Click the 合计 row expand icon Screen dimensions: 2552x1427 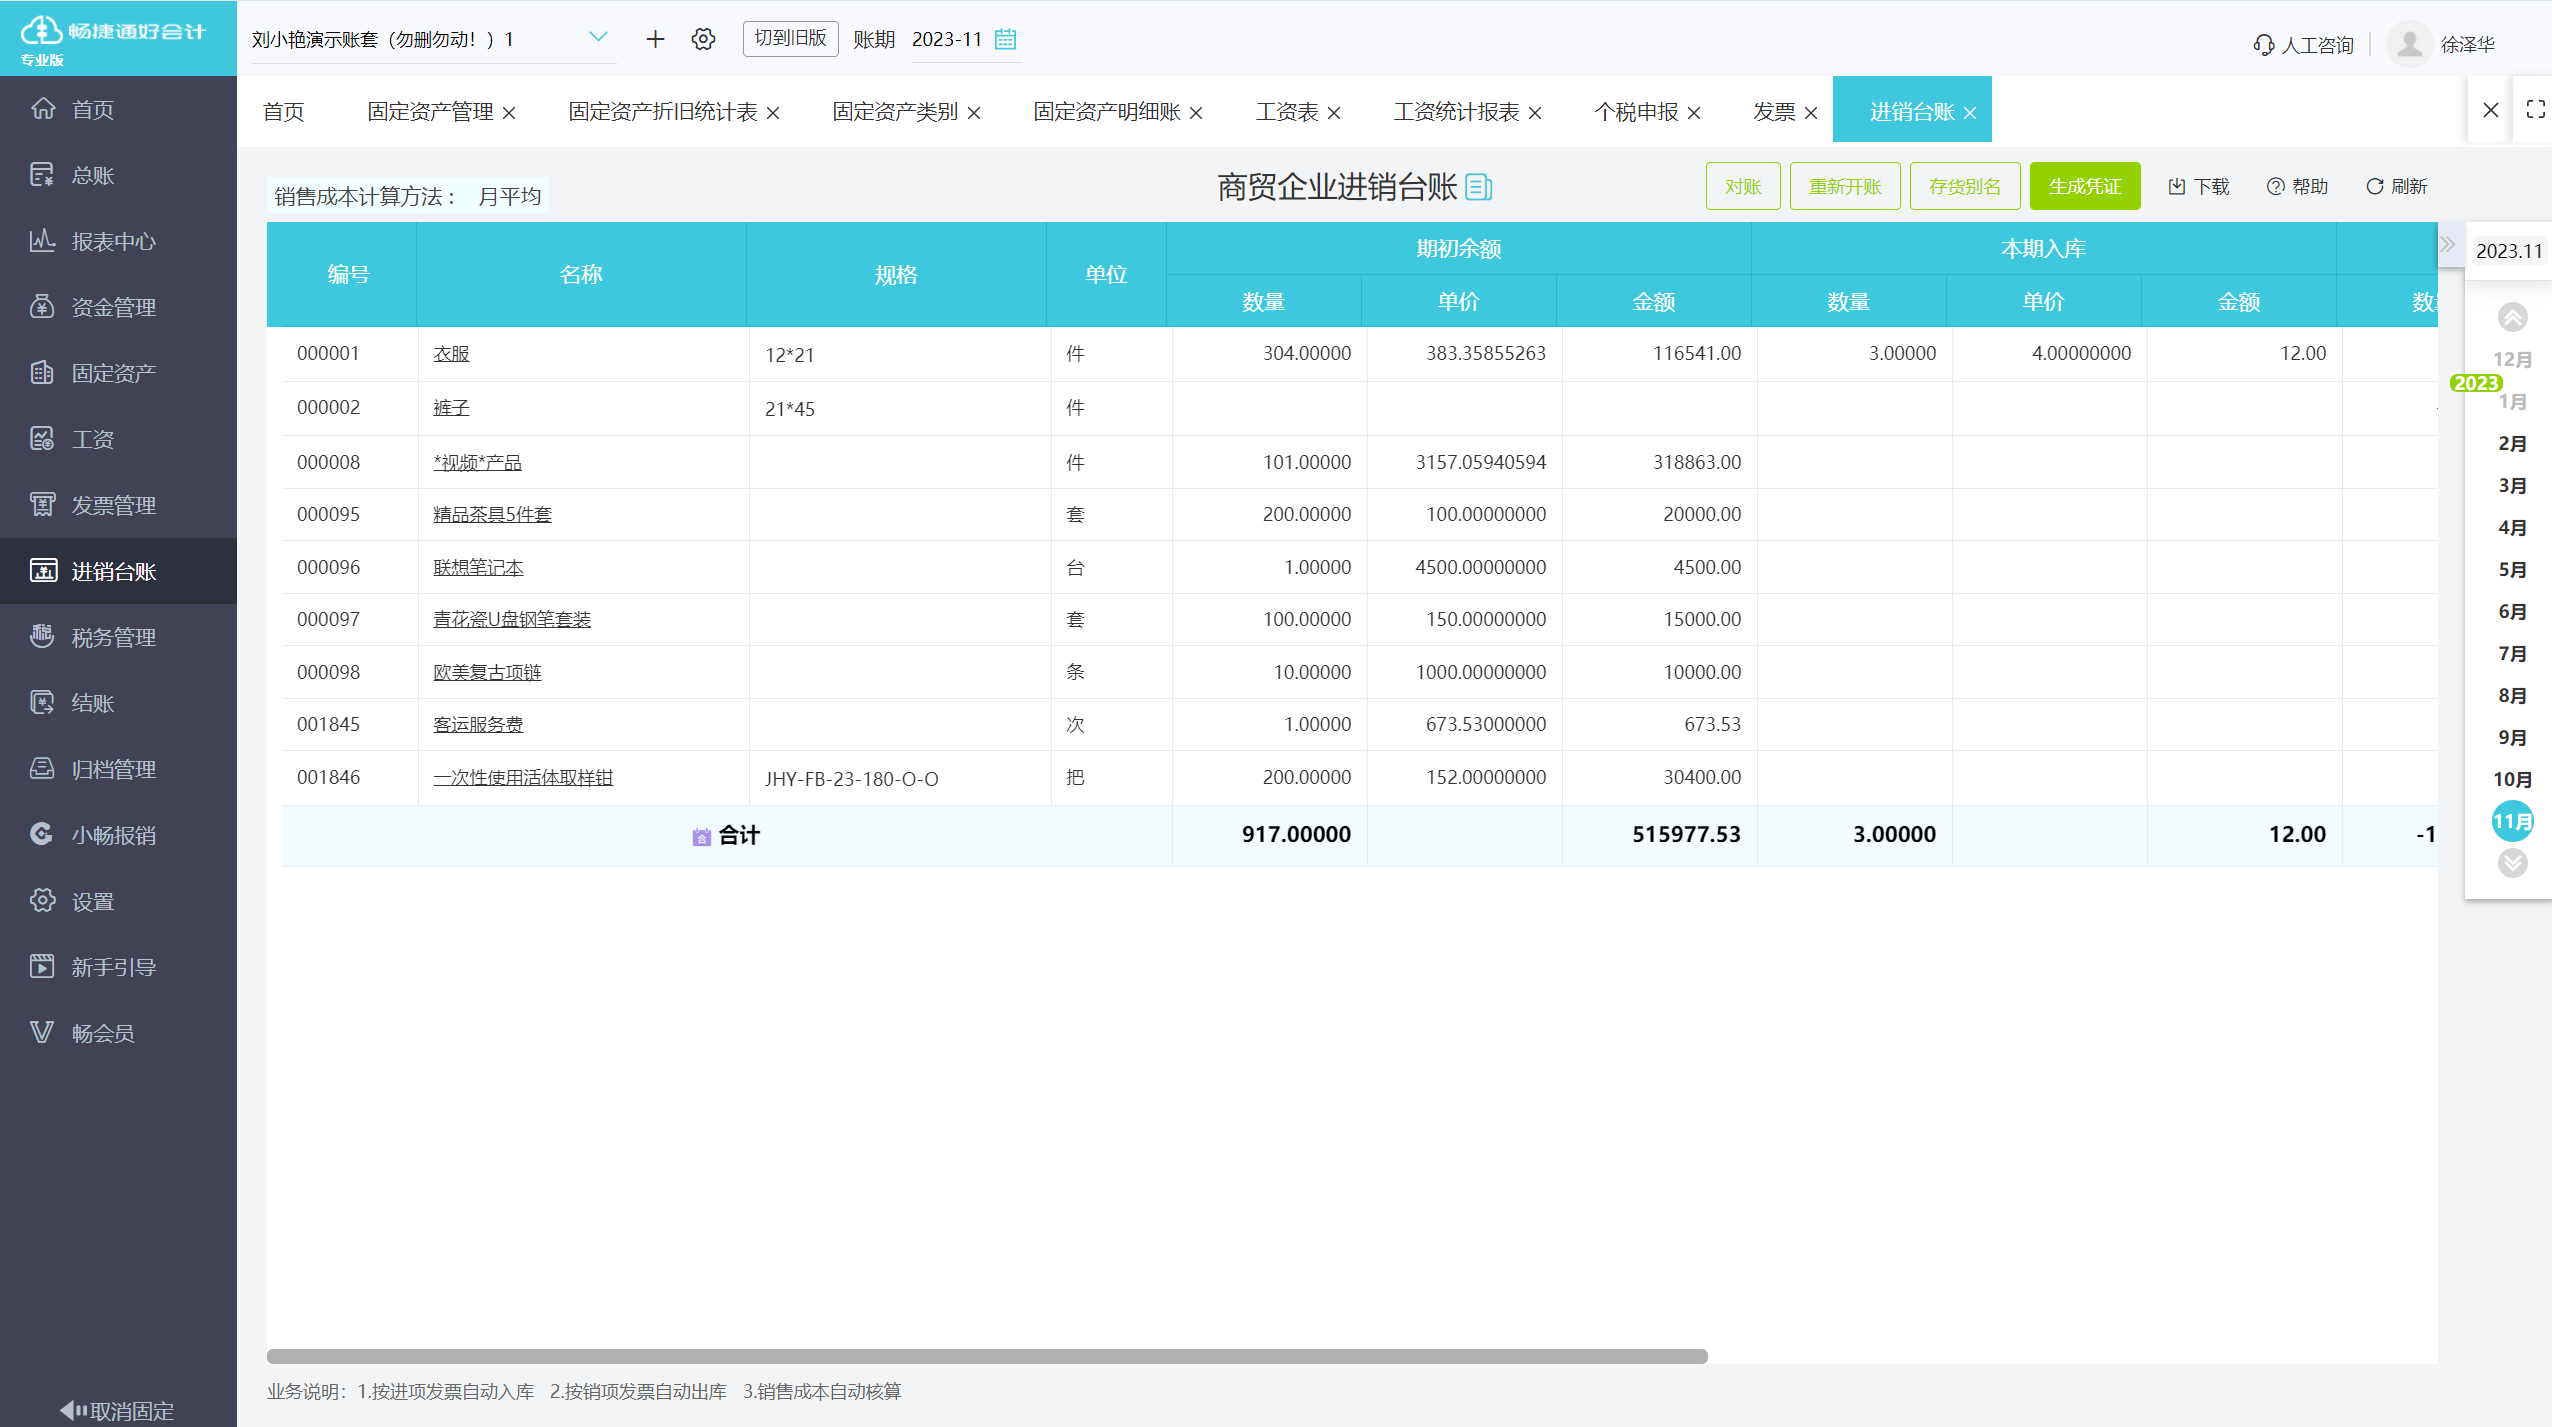coord(699,833)
